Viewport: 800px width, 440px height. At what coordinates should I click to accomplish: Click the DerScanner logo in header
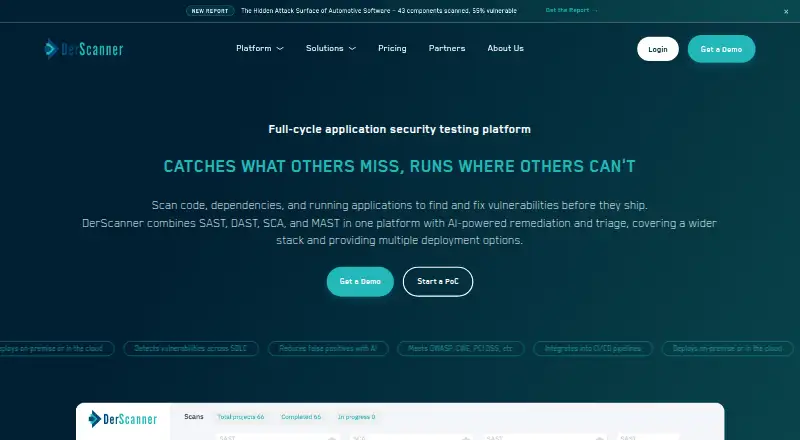click(x=84, y=49)
